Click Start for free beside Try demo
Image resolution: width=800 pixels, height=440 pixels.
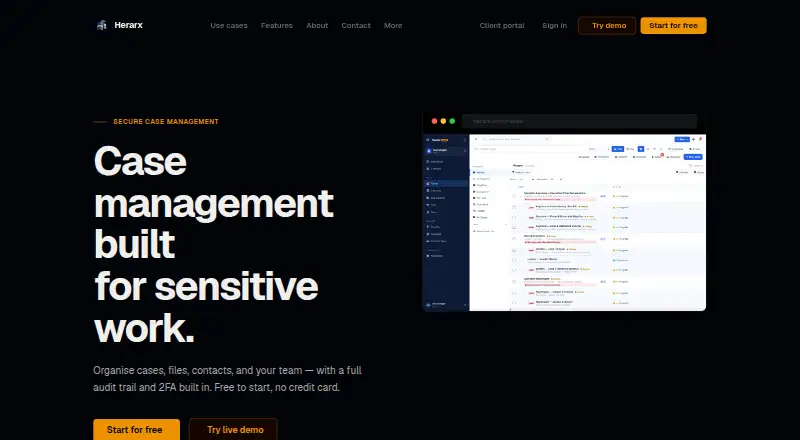pyautogui.click(x=673, y=26)
